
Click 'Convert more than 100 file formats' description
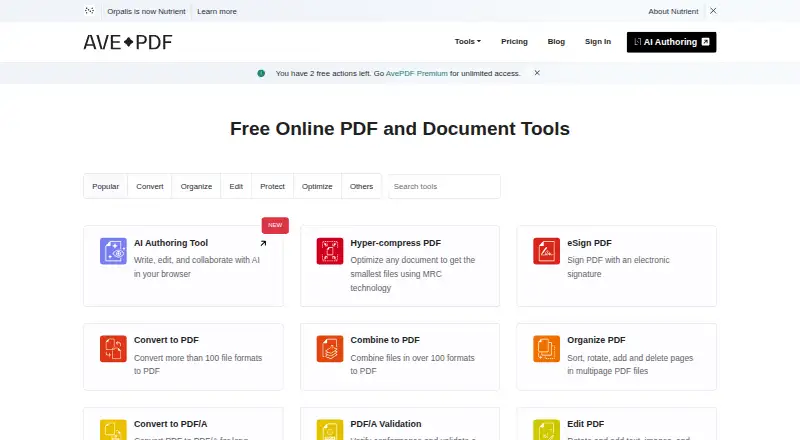[x=198, y=364]
